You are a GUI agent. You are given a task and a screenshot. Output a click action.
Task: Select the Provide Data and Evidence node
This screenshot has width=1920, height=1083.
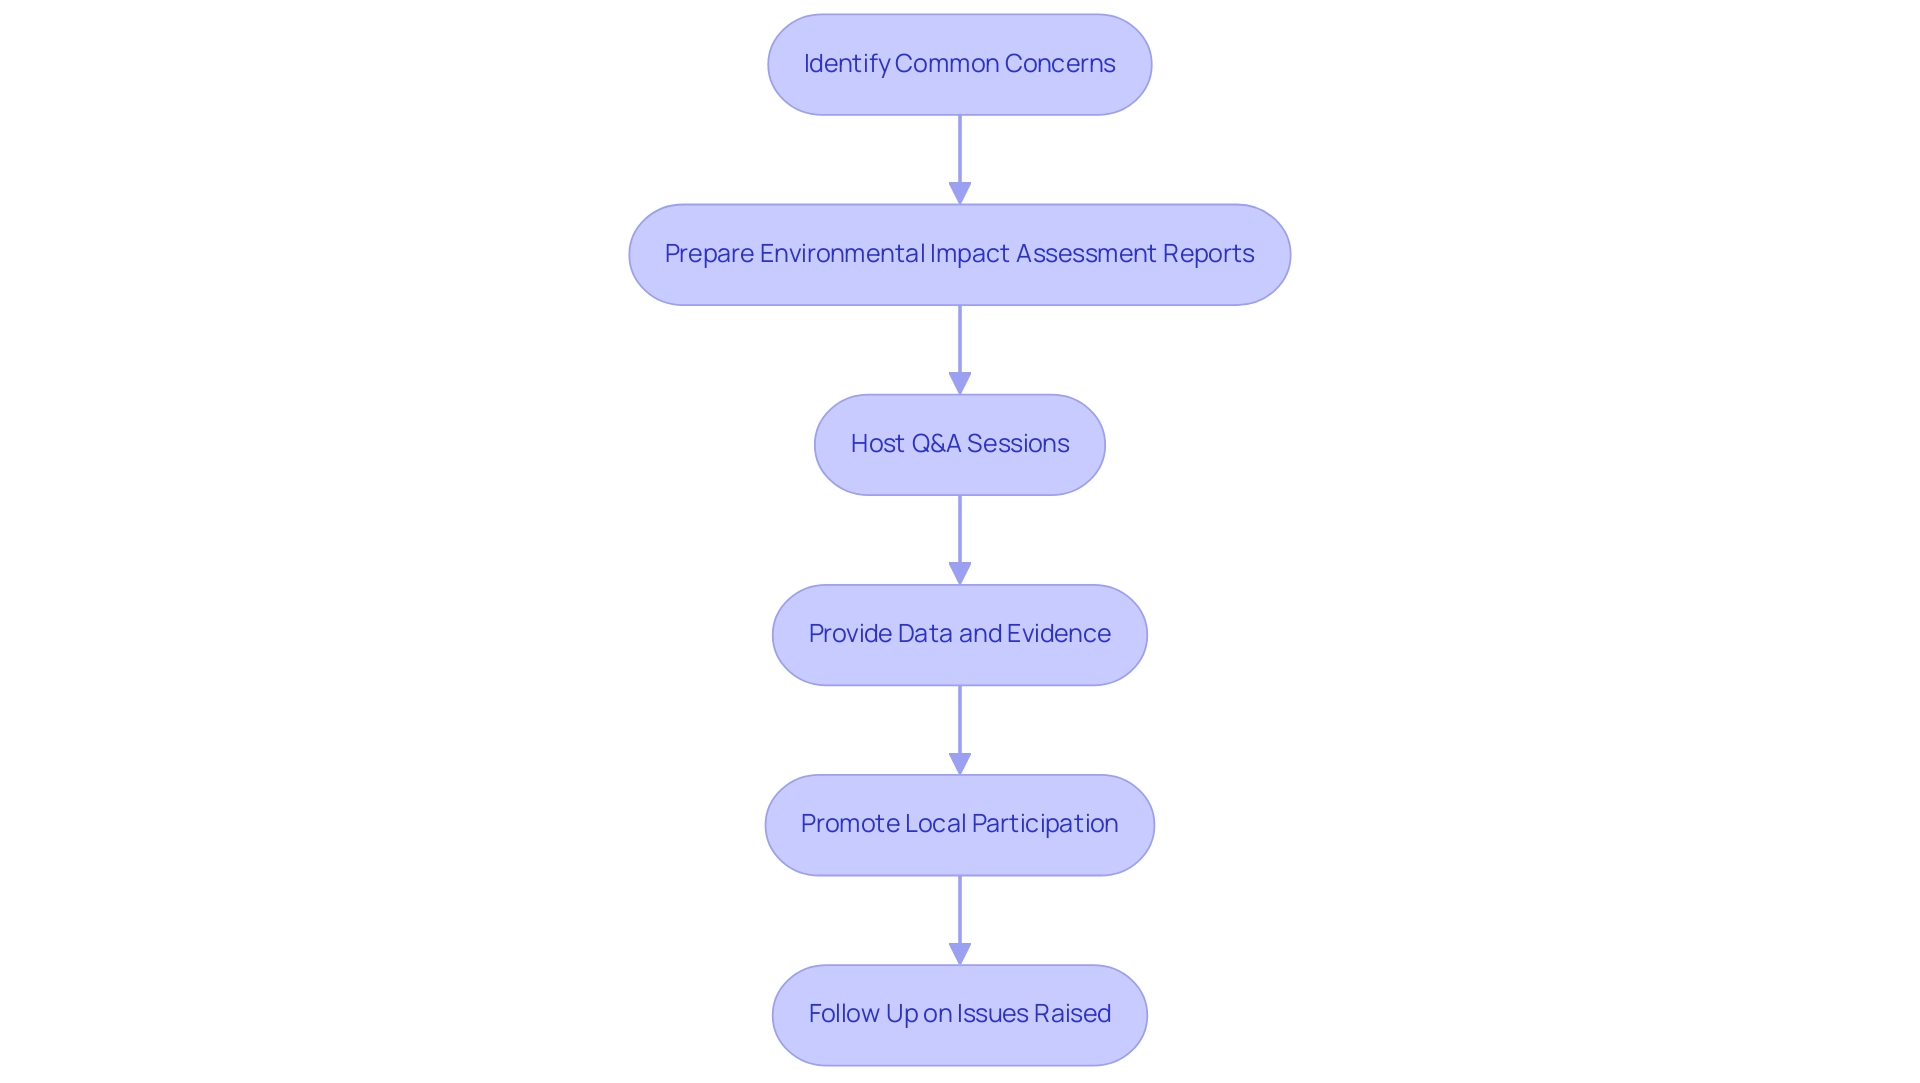pos(960,633)
